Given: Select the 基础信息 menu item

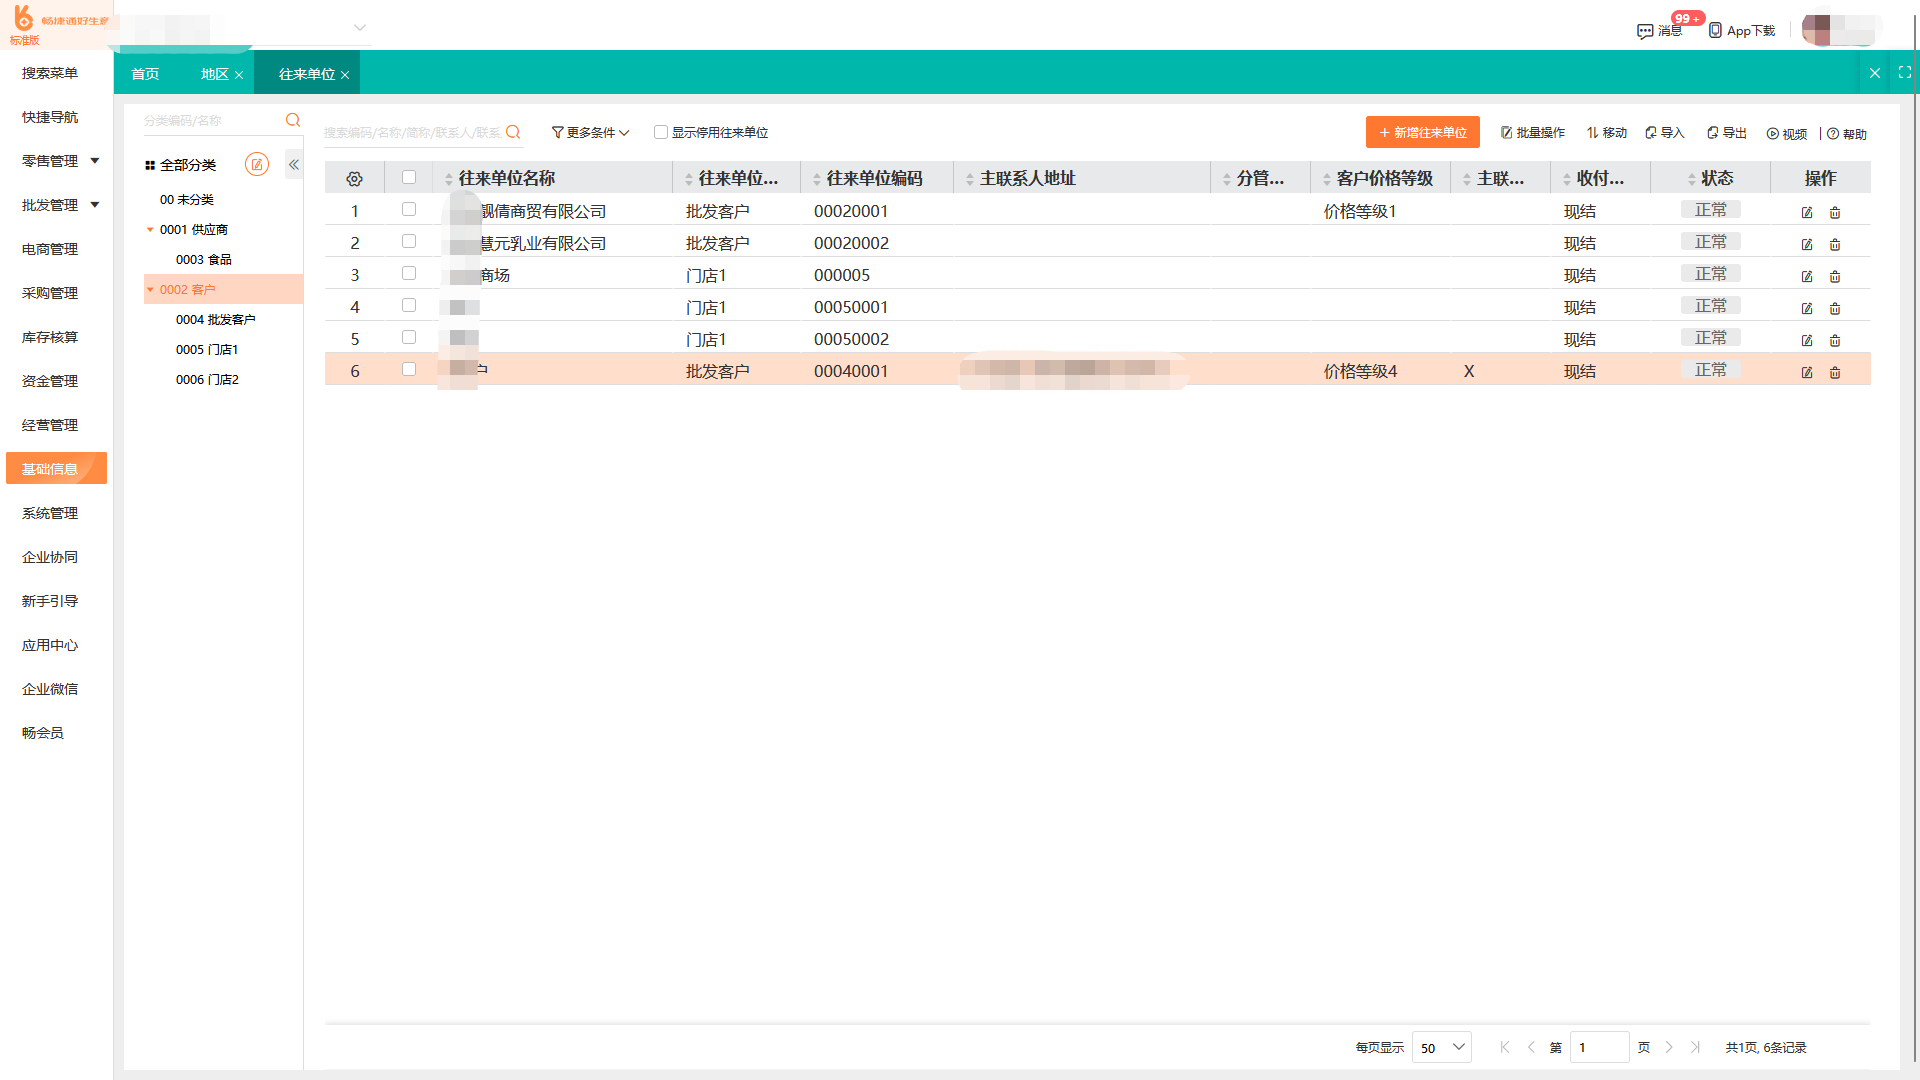Looking at the screenshot, I should (x=53, y=468).
